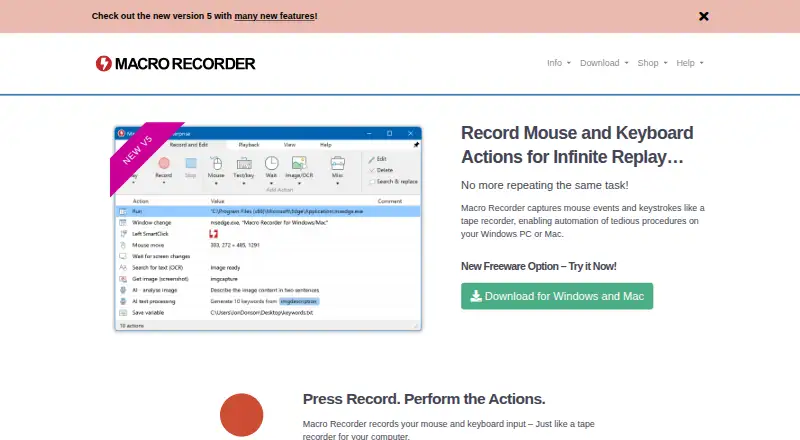Click the red record circle graphic
Image resolution: width=800 pixels, height=440 pixels.
tap(241, 414)
